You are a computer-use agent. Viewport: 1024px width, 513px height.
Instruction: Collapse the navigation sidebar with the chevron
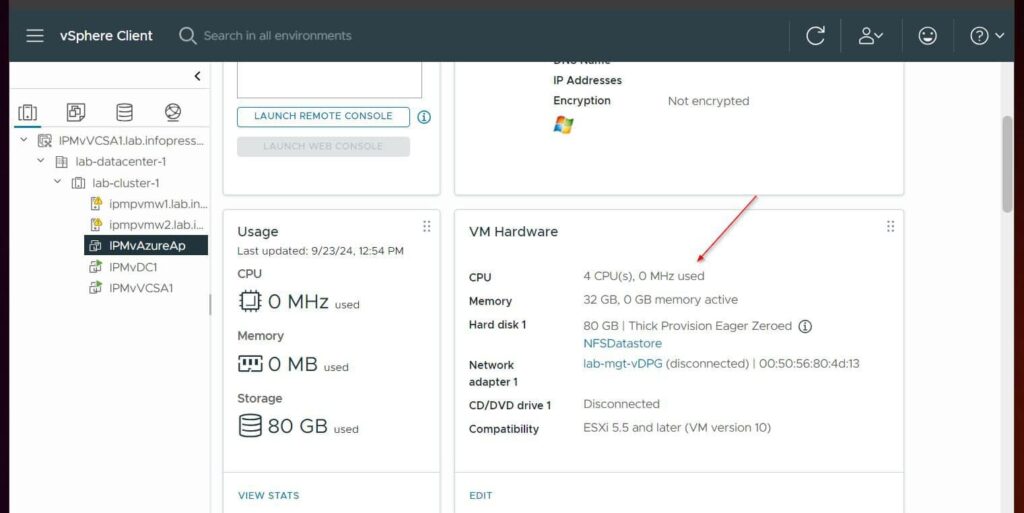click(x=197, y=76)
